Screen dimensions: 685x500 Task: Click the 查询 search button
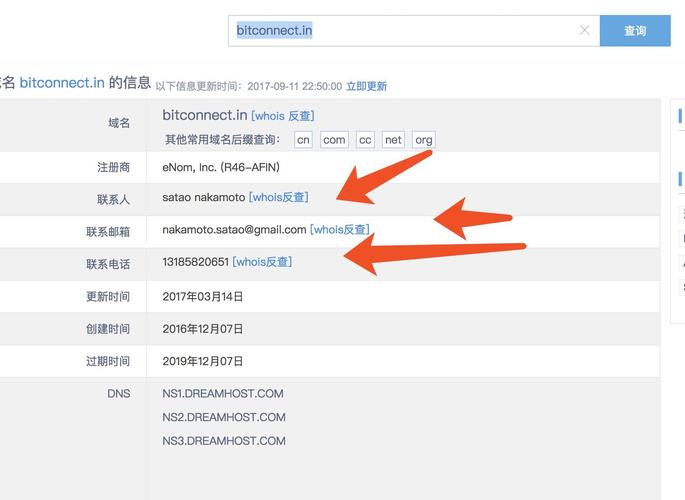pyautogui.click(x=634, y=31)
